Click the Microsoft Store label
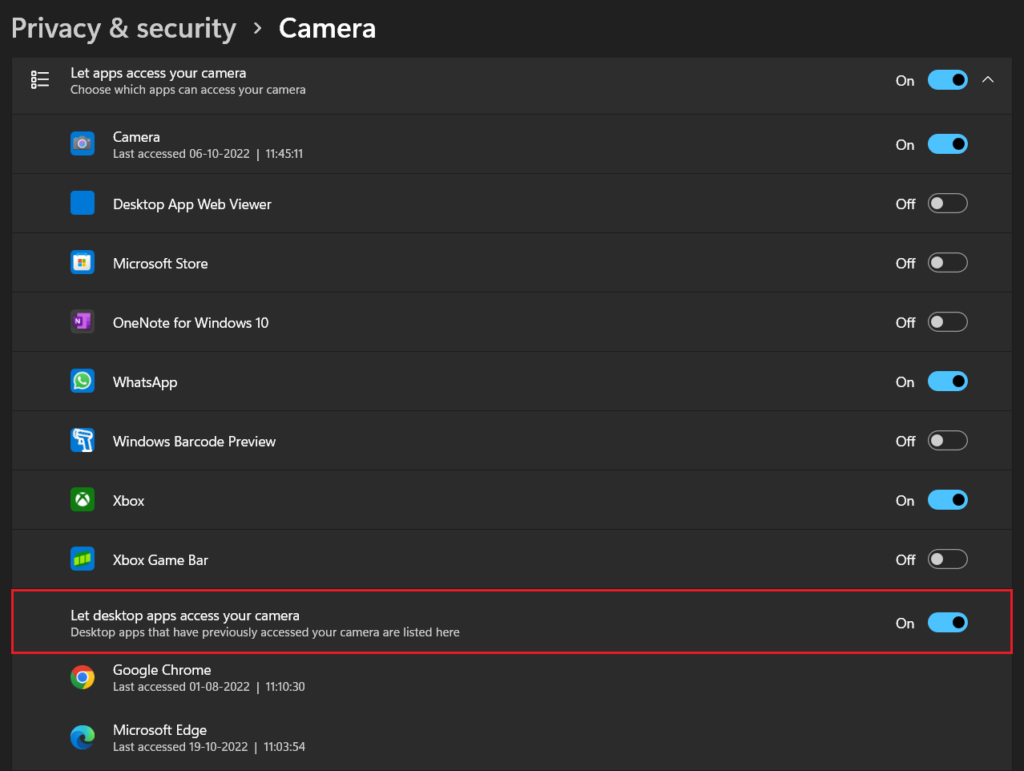The width and height of the screenshot is (1024, 771). [161, 264]
